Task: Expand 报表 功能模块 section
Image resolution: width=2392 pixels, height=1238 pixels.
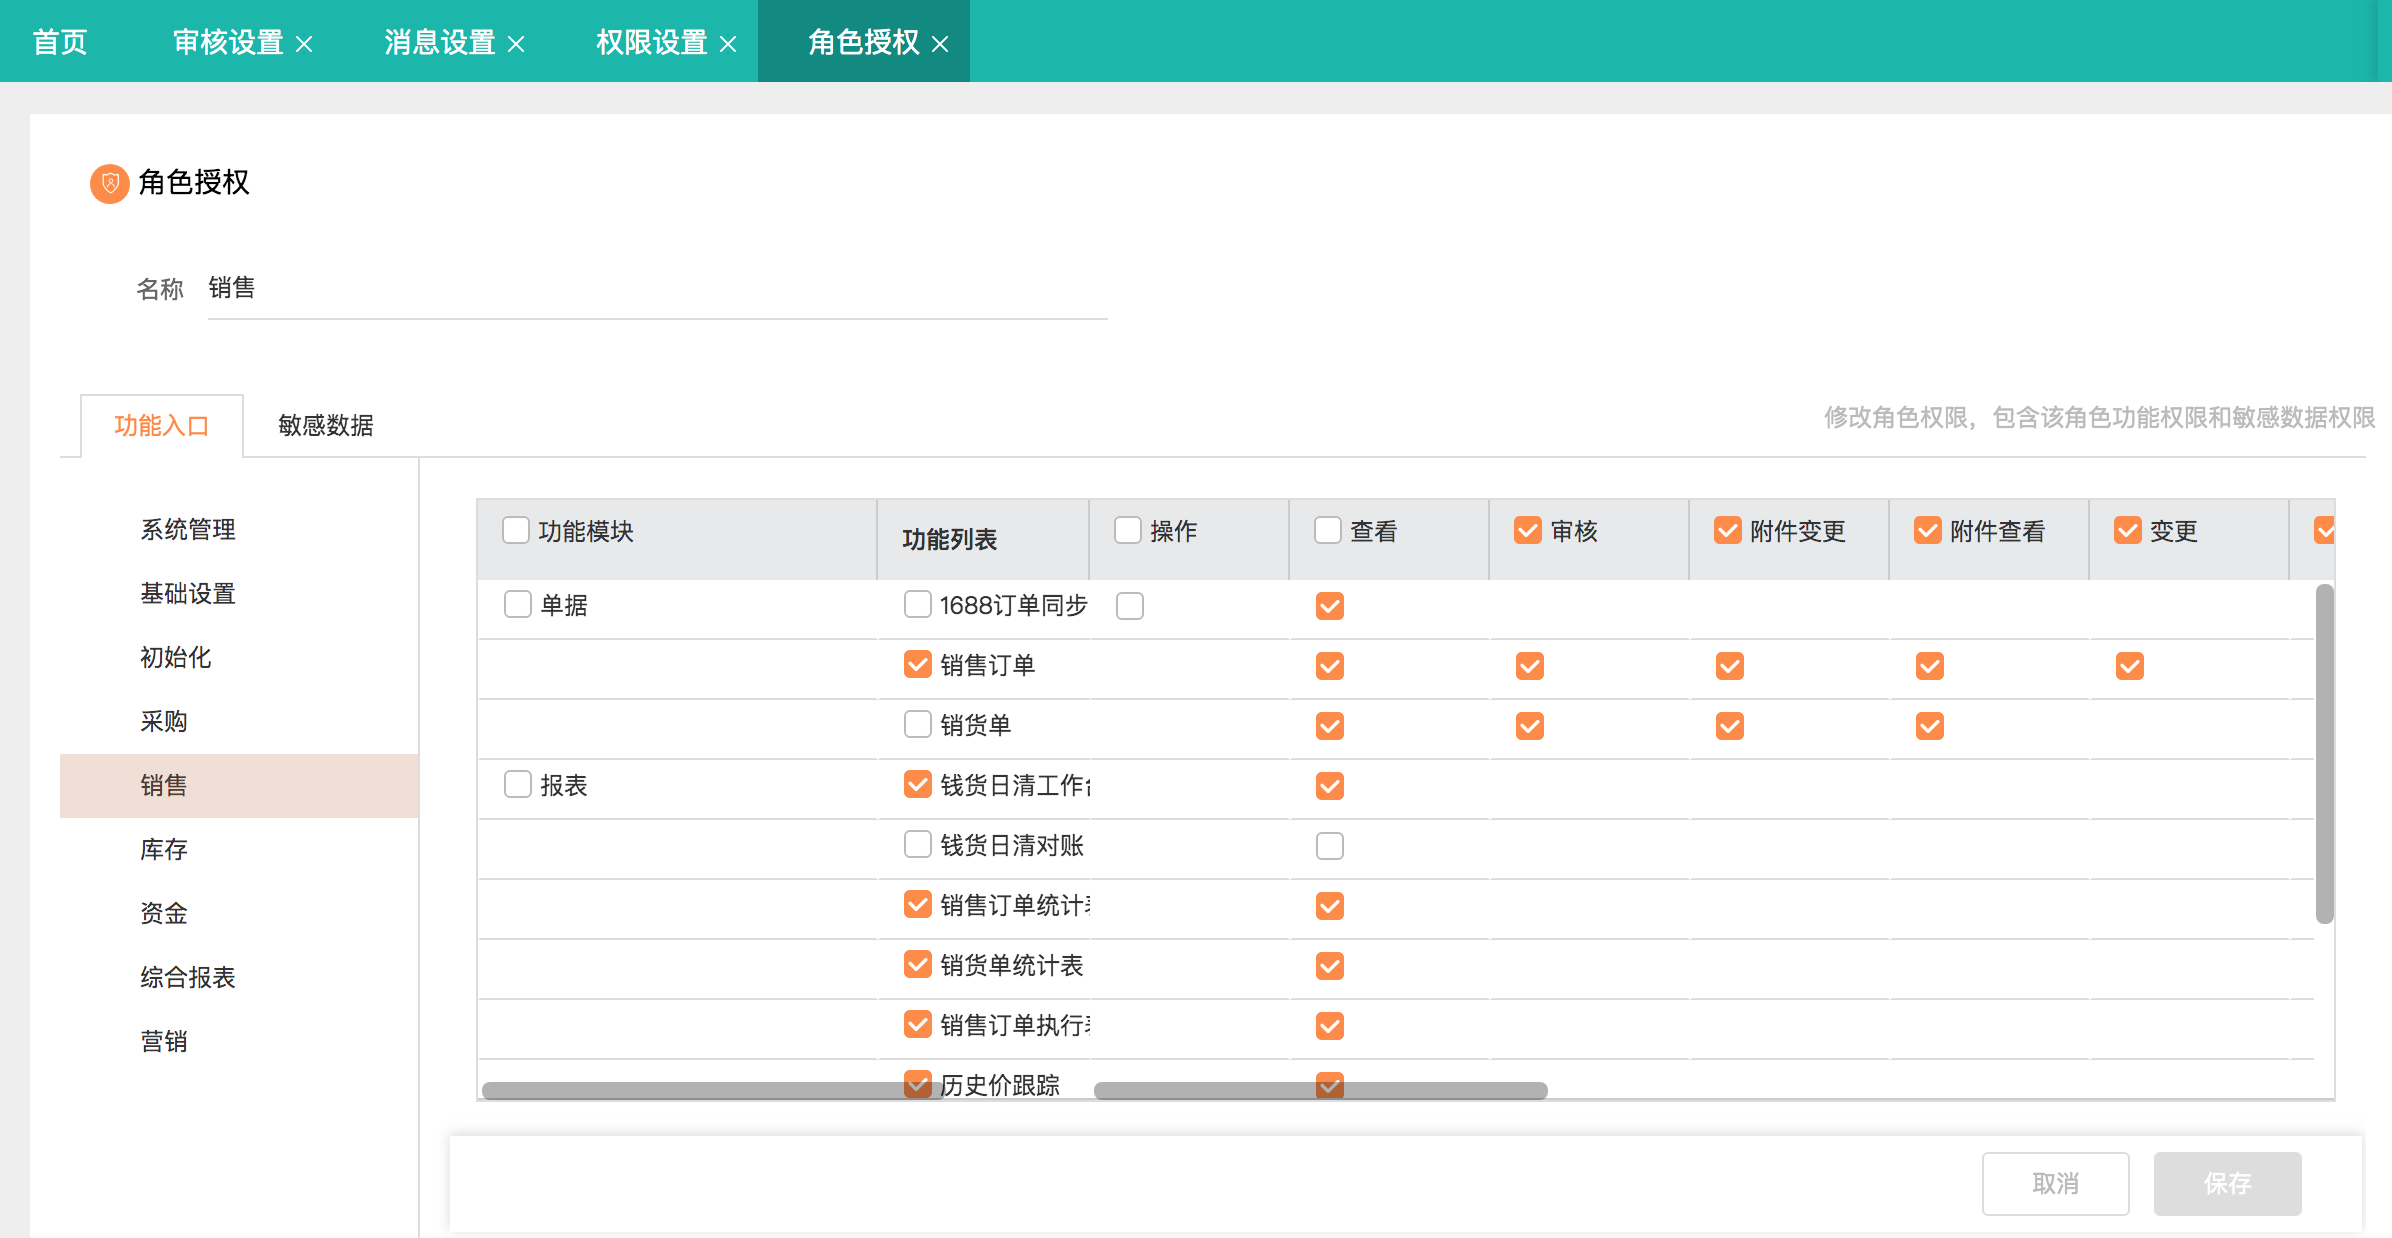Action: coord(561,785)
